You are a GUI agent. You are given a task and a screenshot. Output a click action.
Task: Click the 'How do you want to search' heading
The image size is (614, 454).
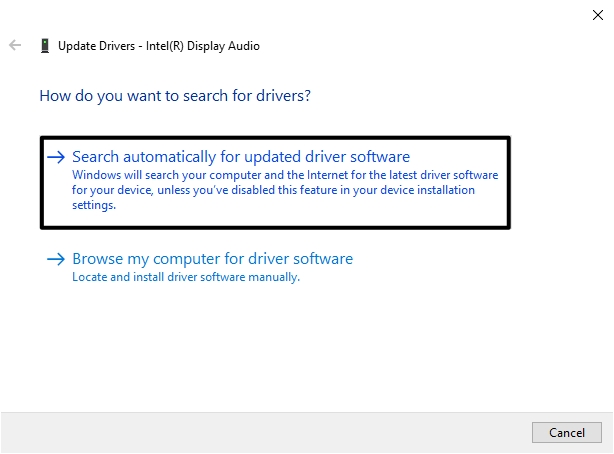click(175, 96)
